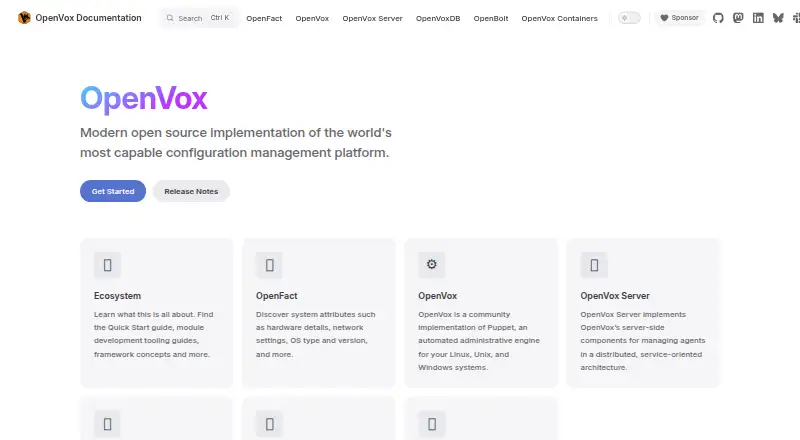Click text 'OpenVox Server implements'

point(633,314)
